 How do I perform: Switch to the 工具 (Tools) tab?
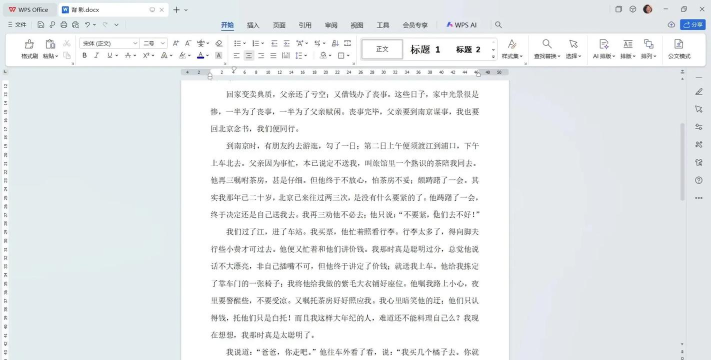[383, 25]
